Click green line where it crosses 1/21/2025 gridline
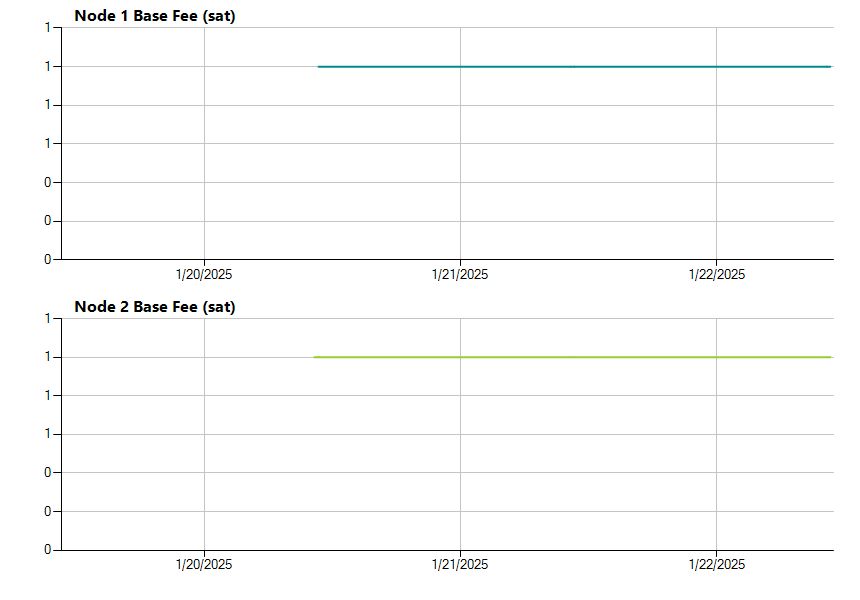860x600 pixels. click(x=460, y=357)
